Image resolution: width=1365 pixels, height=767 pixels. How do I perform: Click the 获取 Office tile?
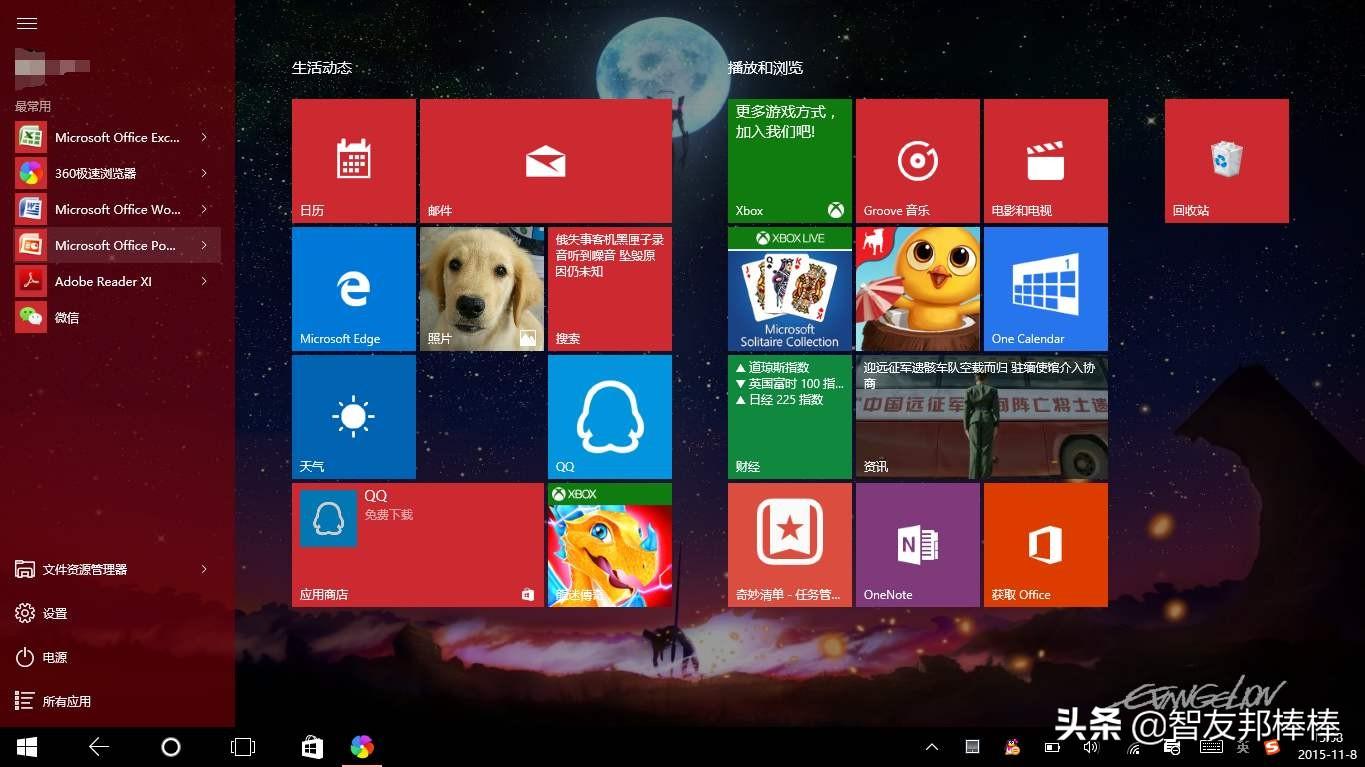pyautogui.click(x=1045, y=545)
